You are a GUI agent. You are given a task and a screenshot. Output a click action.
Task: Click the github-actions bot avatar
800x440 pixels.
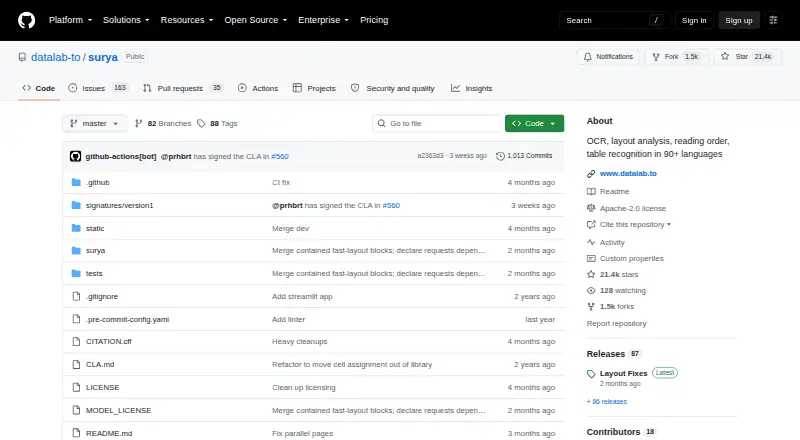click(76, 156)
